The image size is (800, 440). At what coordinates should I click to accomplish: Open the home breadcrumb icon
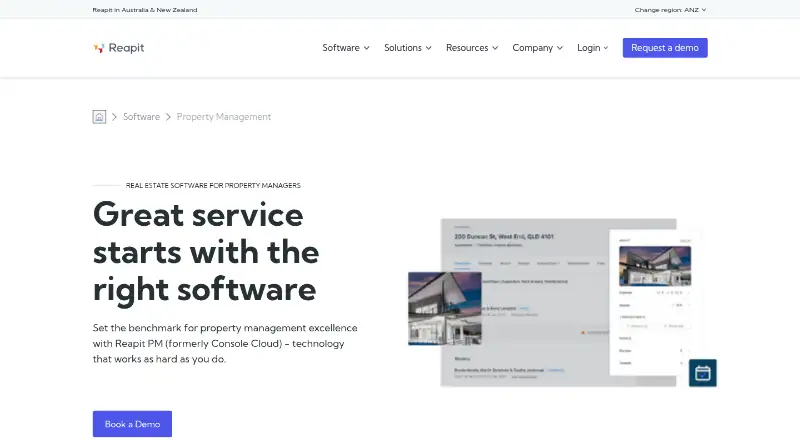[99, 117]
